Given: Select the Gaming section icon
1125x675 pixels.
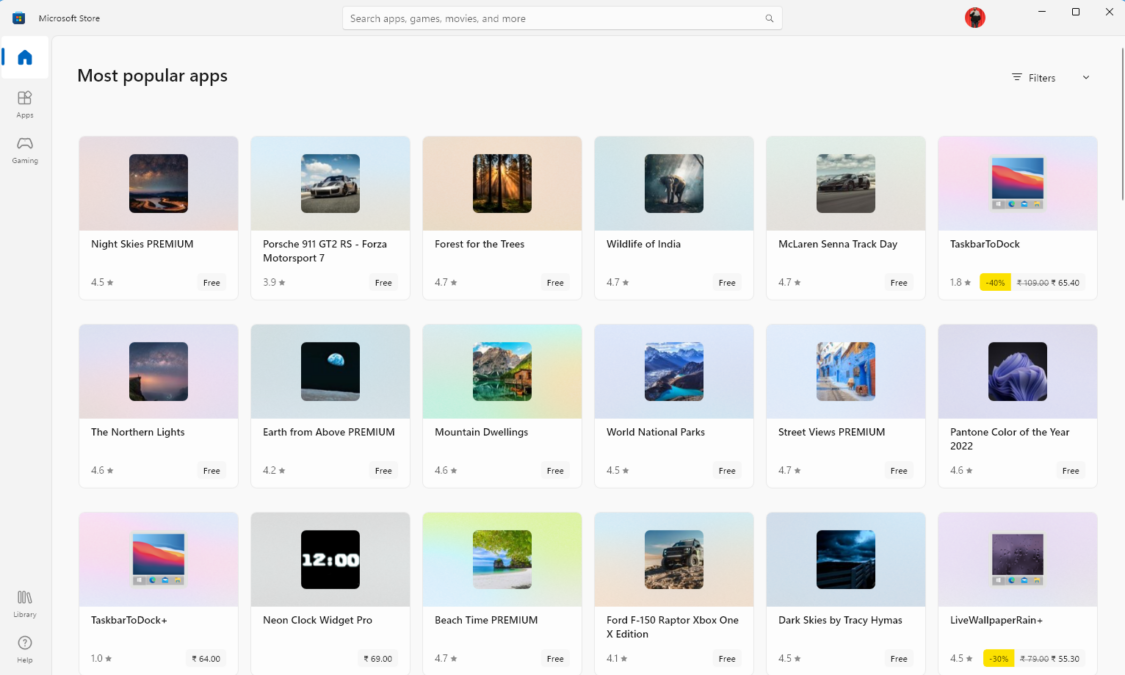Looking at the screenshot, I should coord(24,150).
